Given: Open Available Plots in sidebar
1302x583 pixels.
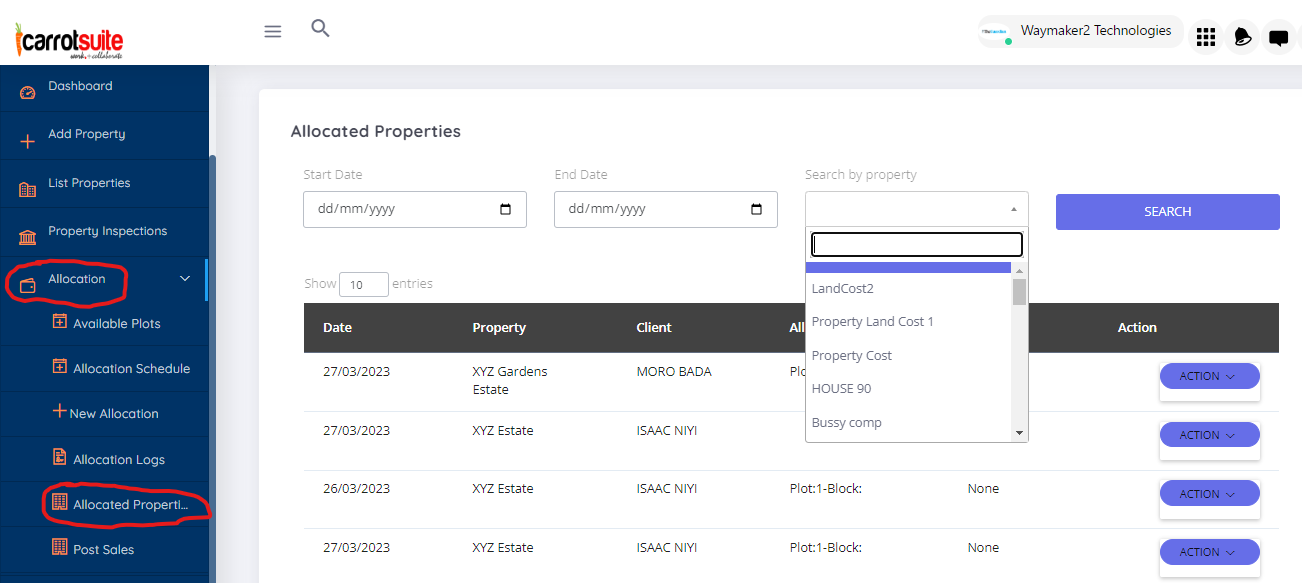Looking at the screenshot, I should click(116, 324).
